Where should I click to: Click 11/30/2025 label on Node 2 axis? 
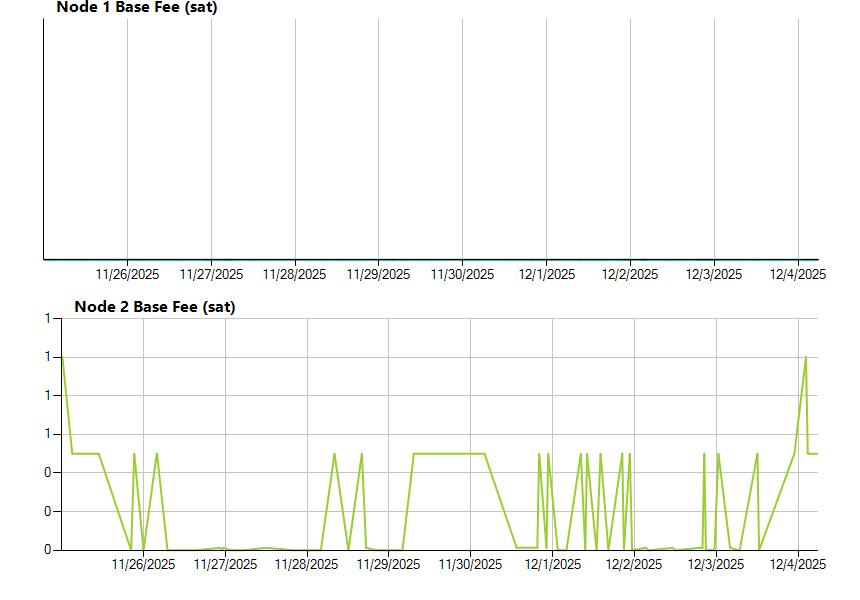click(470, 565)
